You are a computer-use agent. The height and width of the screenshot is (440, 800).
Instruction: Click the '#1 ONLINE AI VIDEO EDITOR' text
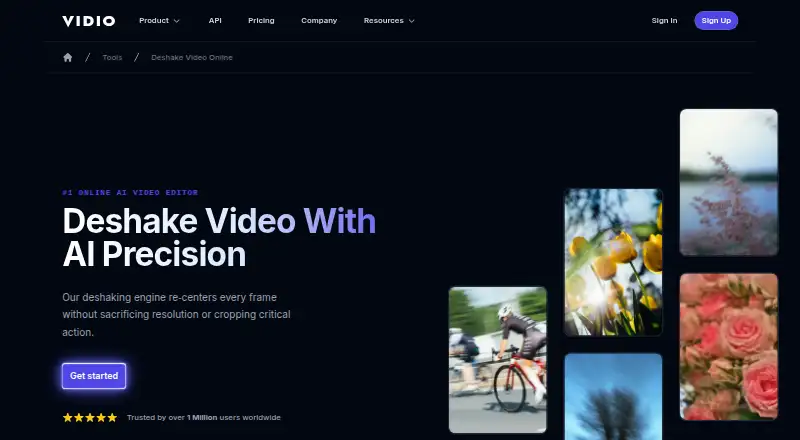pos(130,192)
